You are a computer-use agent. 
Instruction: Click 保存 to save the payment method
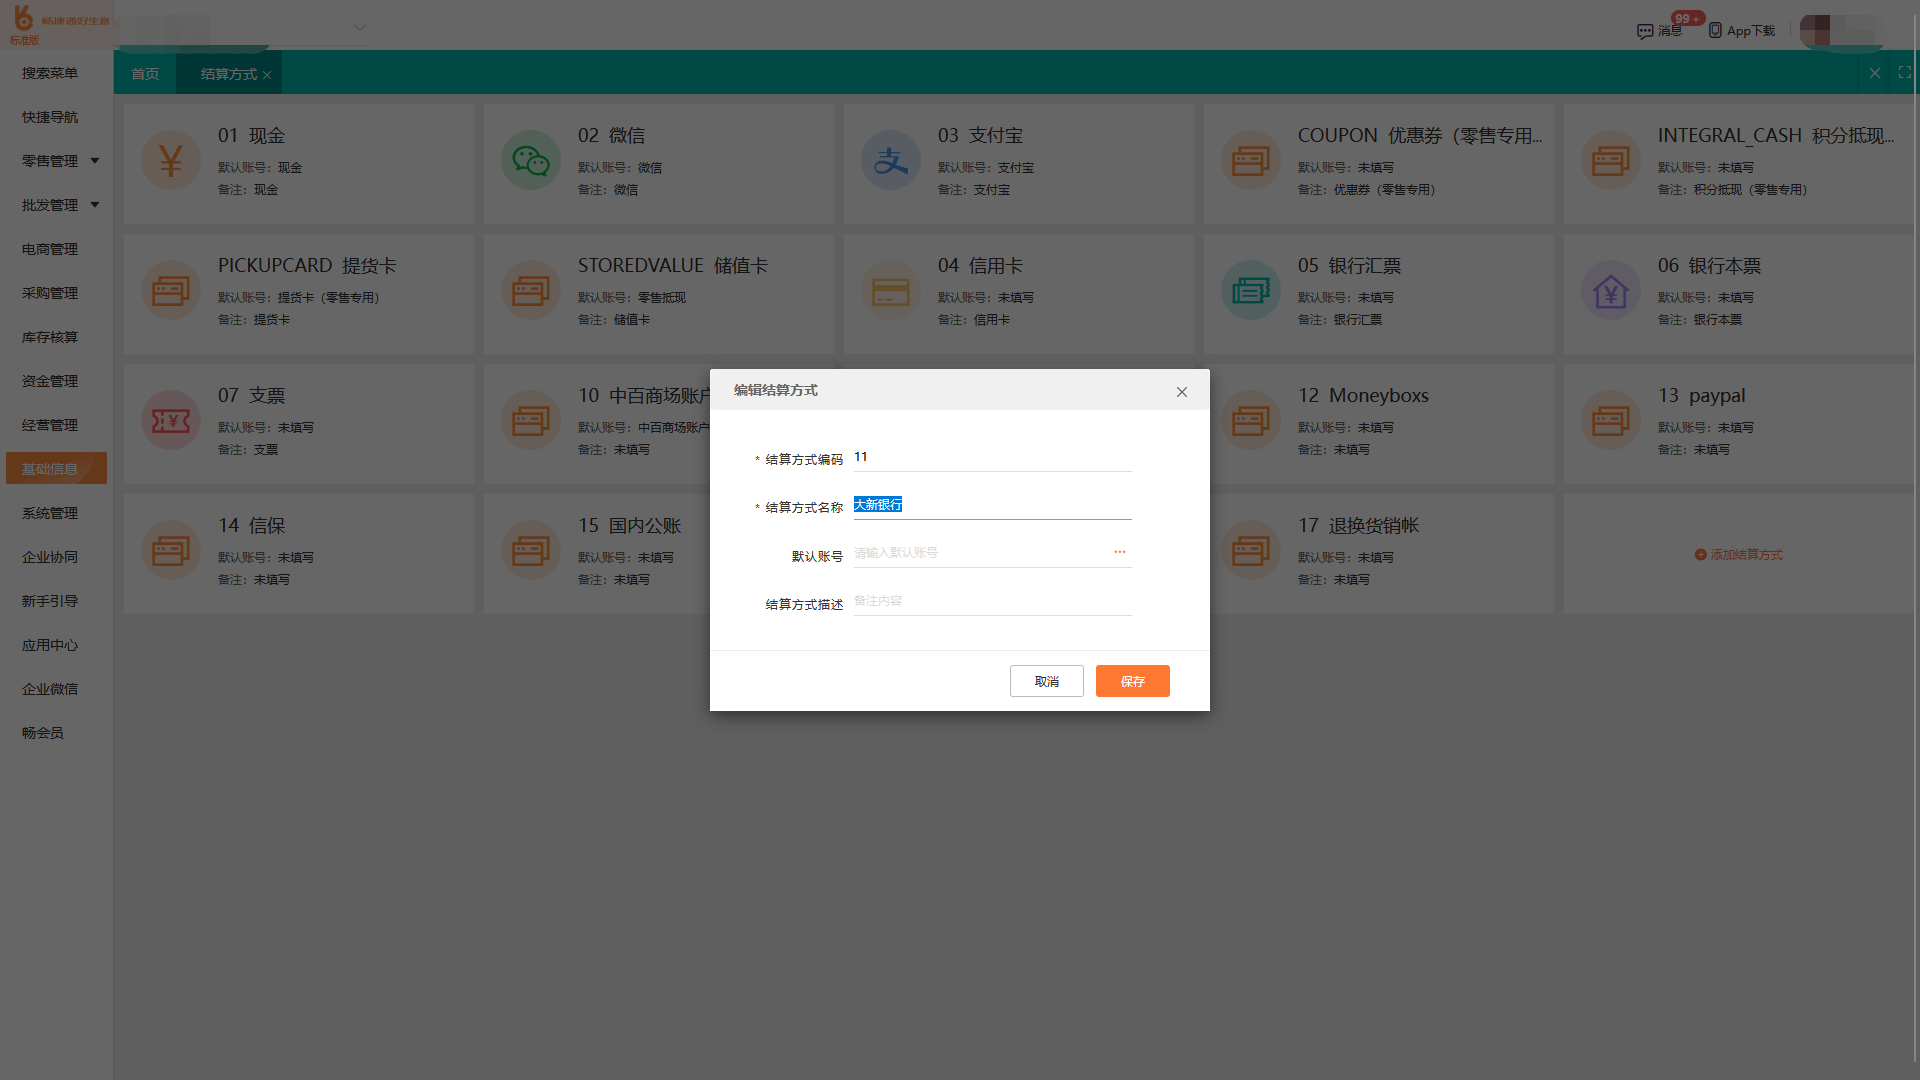click(x=1131, y=680)
